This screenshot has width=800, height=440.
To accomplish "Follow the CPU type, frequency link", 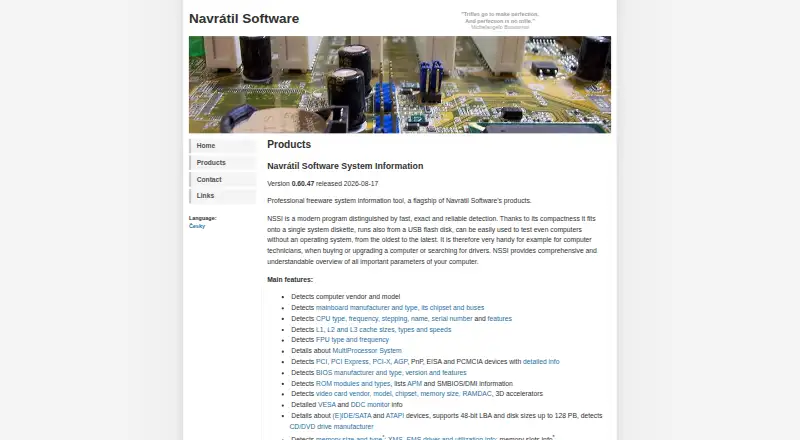I will [394, 319].
